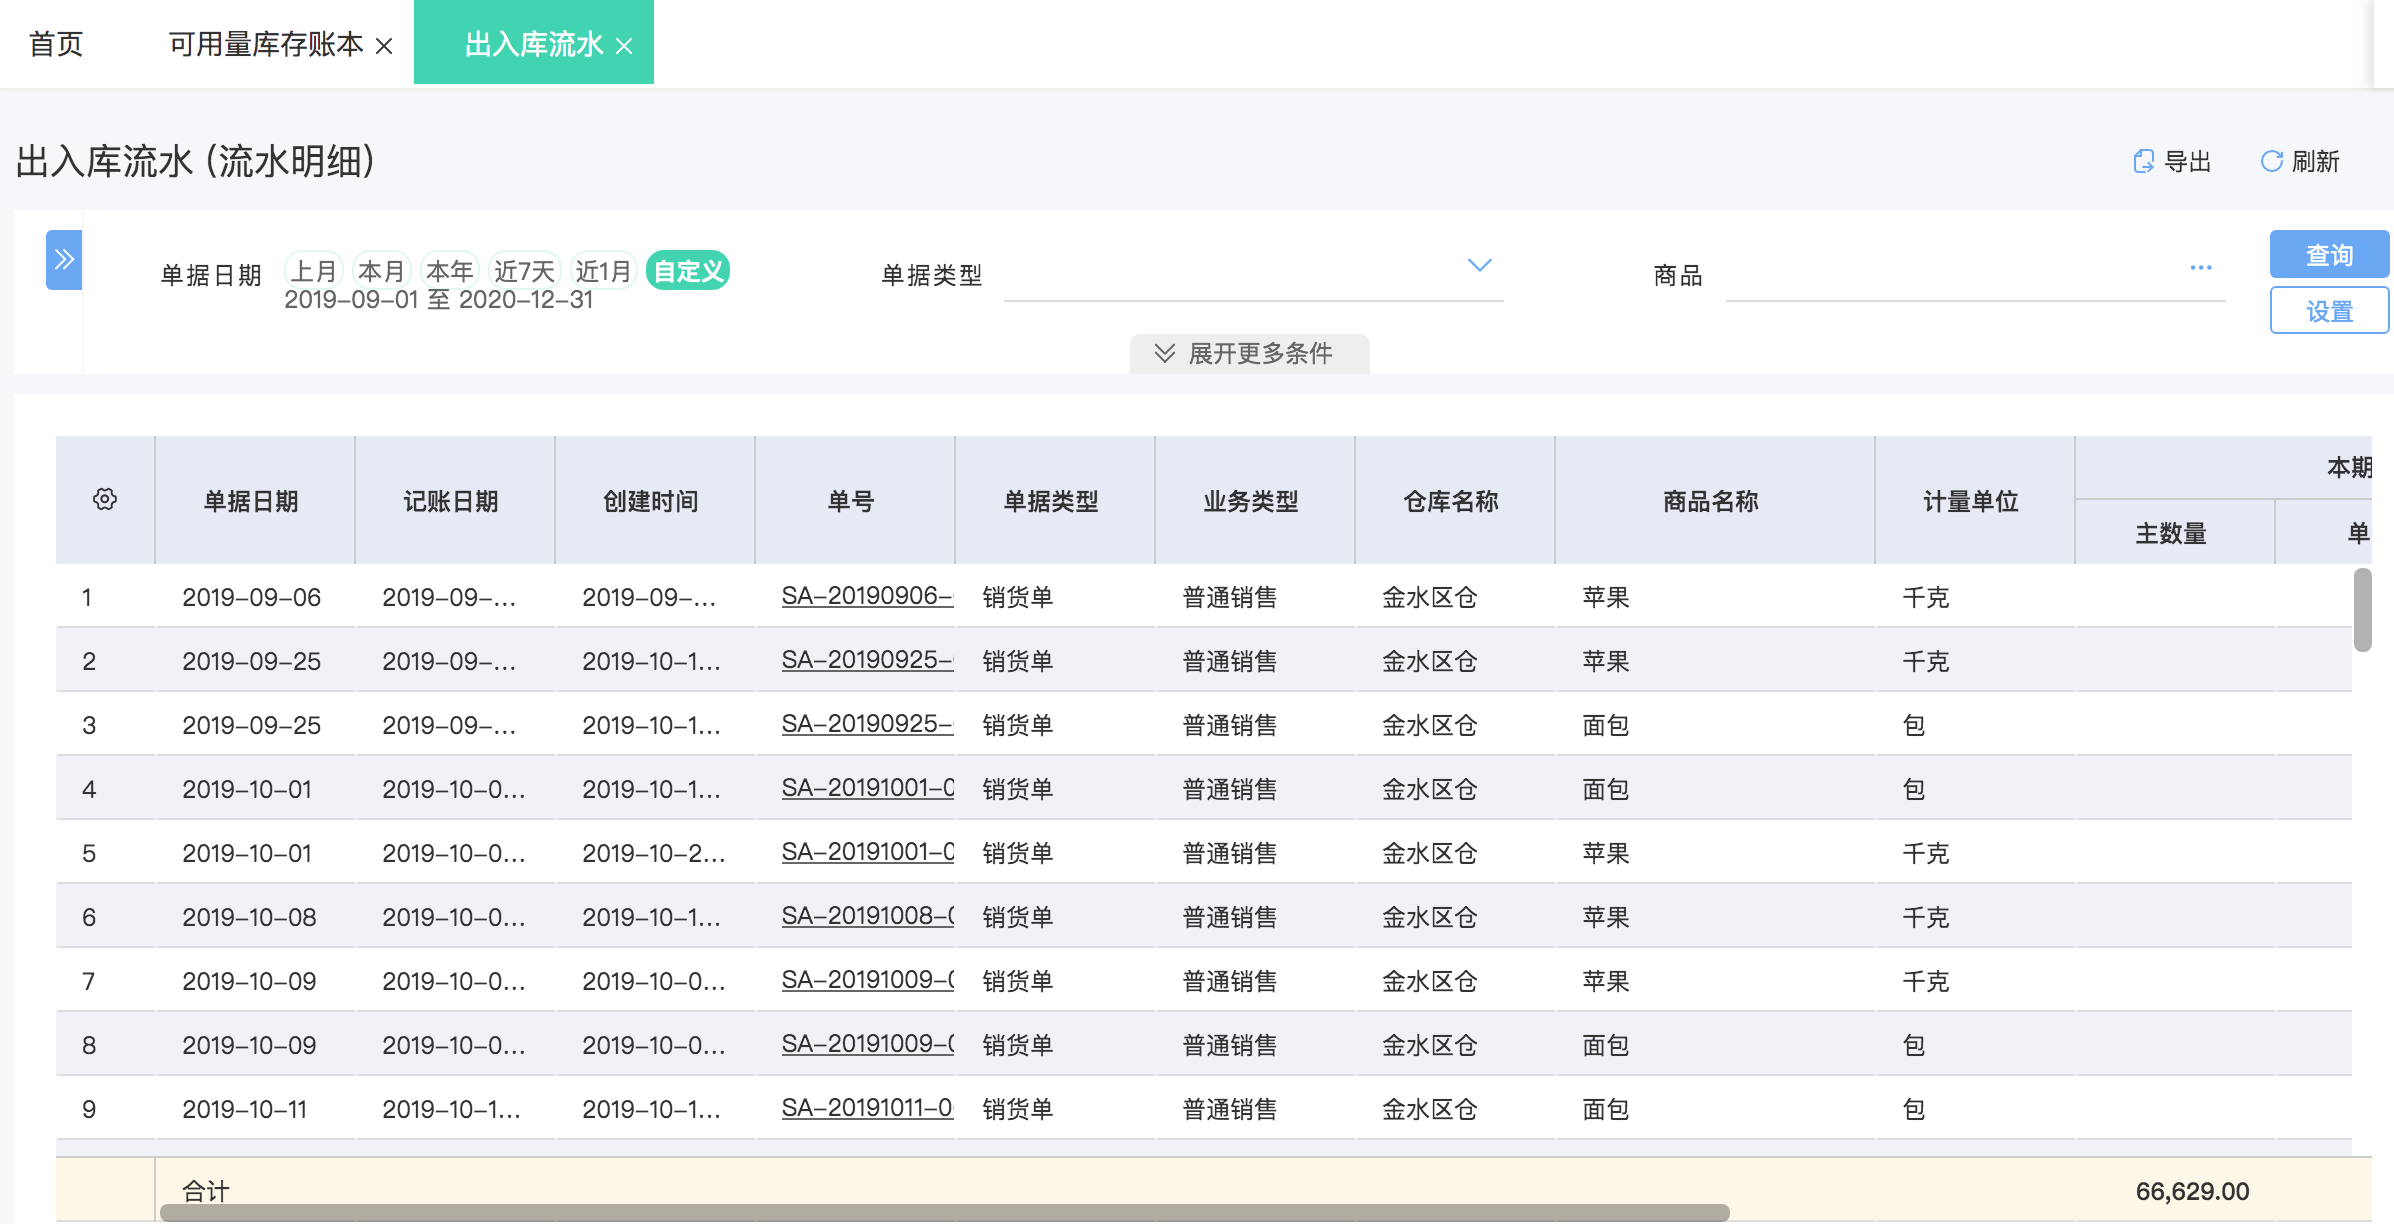
Task: Click the 设置 settings button
Action: click(2328, 309)
